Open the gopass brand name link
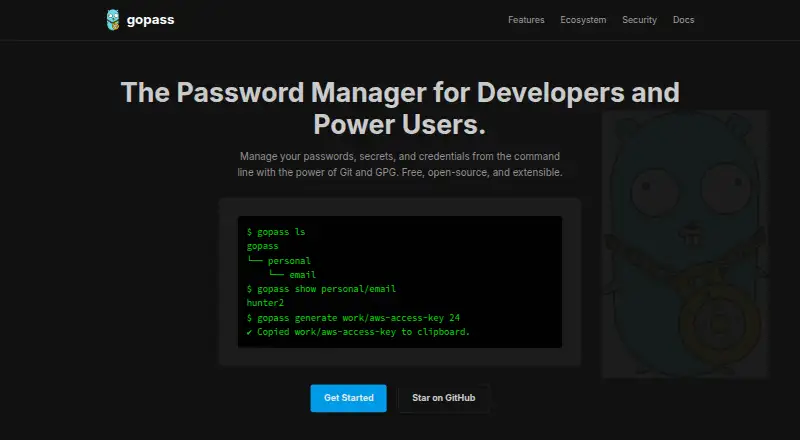 tap(151, 20)
